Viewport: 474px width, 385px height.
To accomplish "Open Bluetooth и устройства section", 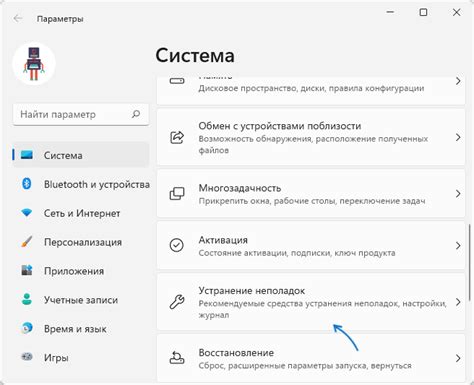I will pos(81,184).
